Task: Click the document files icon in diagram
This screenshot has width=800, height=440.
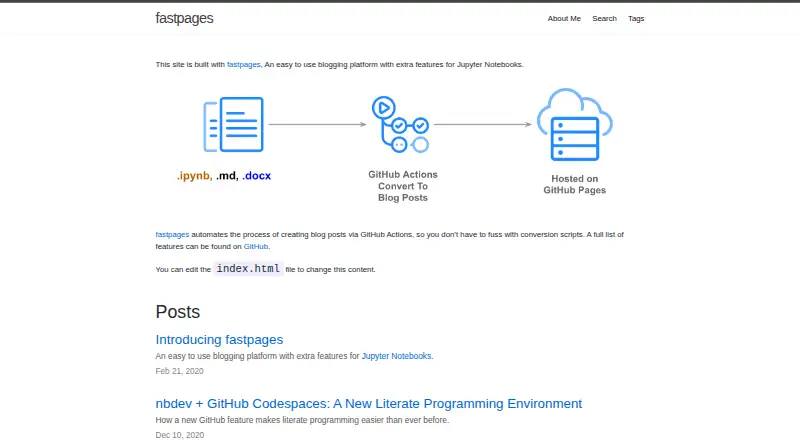Action: pos(234,125)
